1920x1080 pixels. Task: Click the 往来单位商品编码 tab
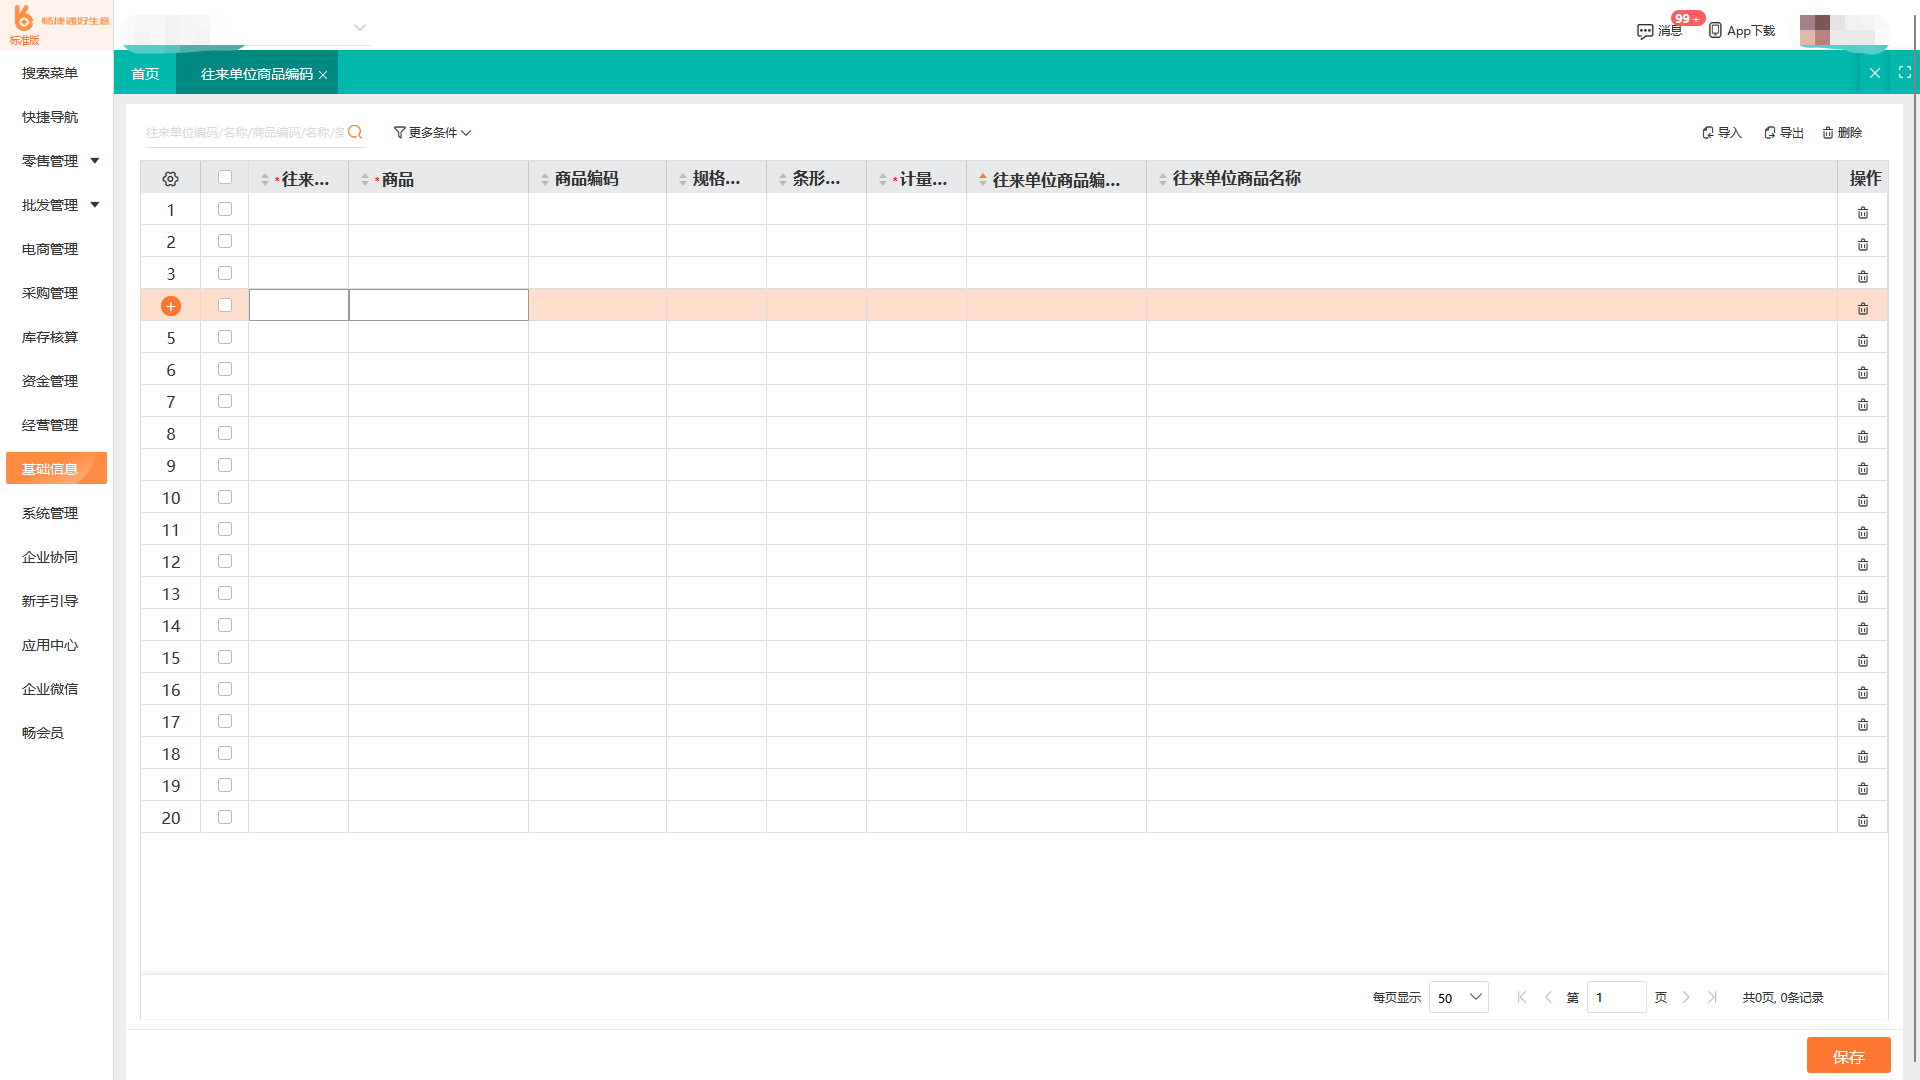click(x=256, y=73)
